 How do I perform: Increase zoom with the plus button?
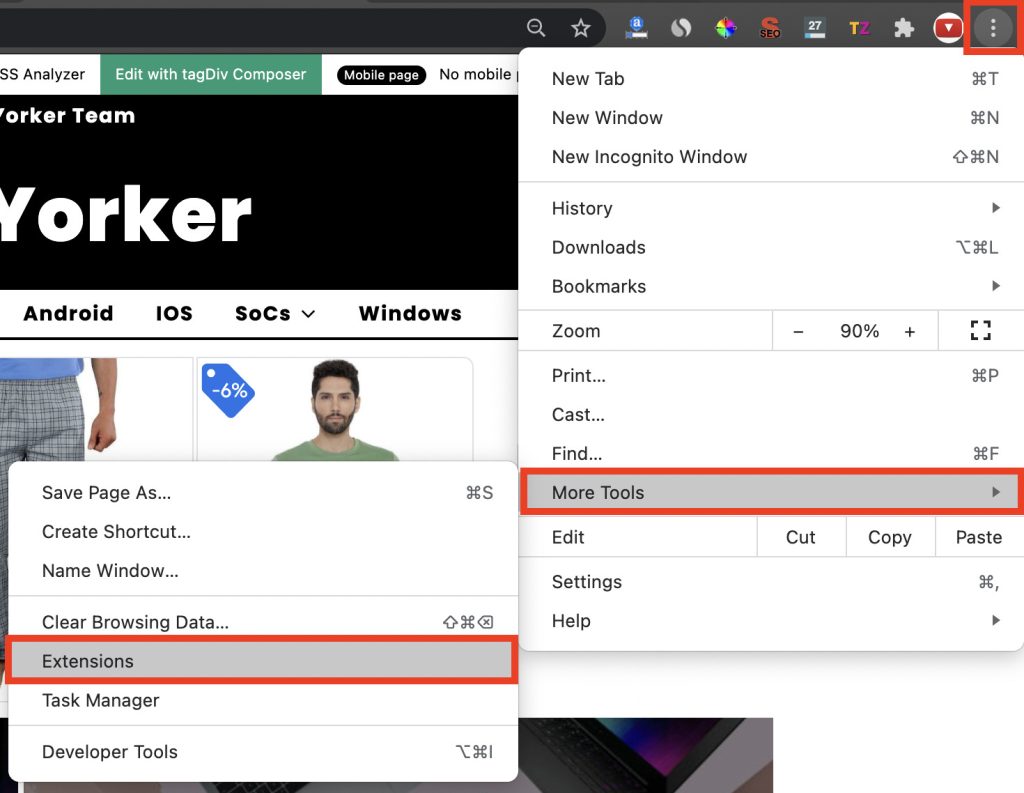(x=910, y=332)
